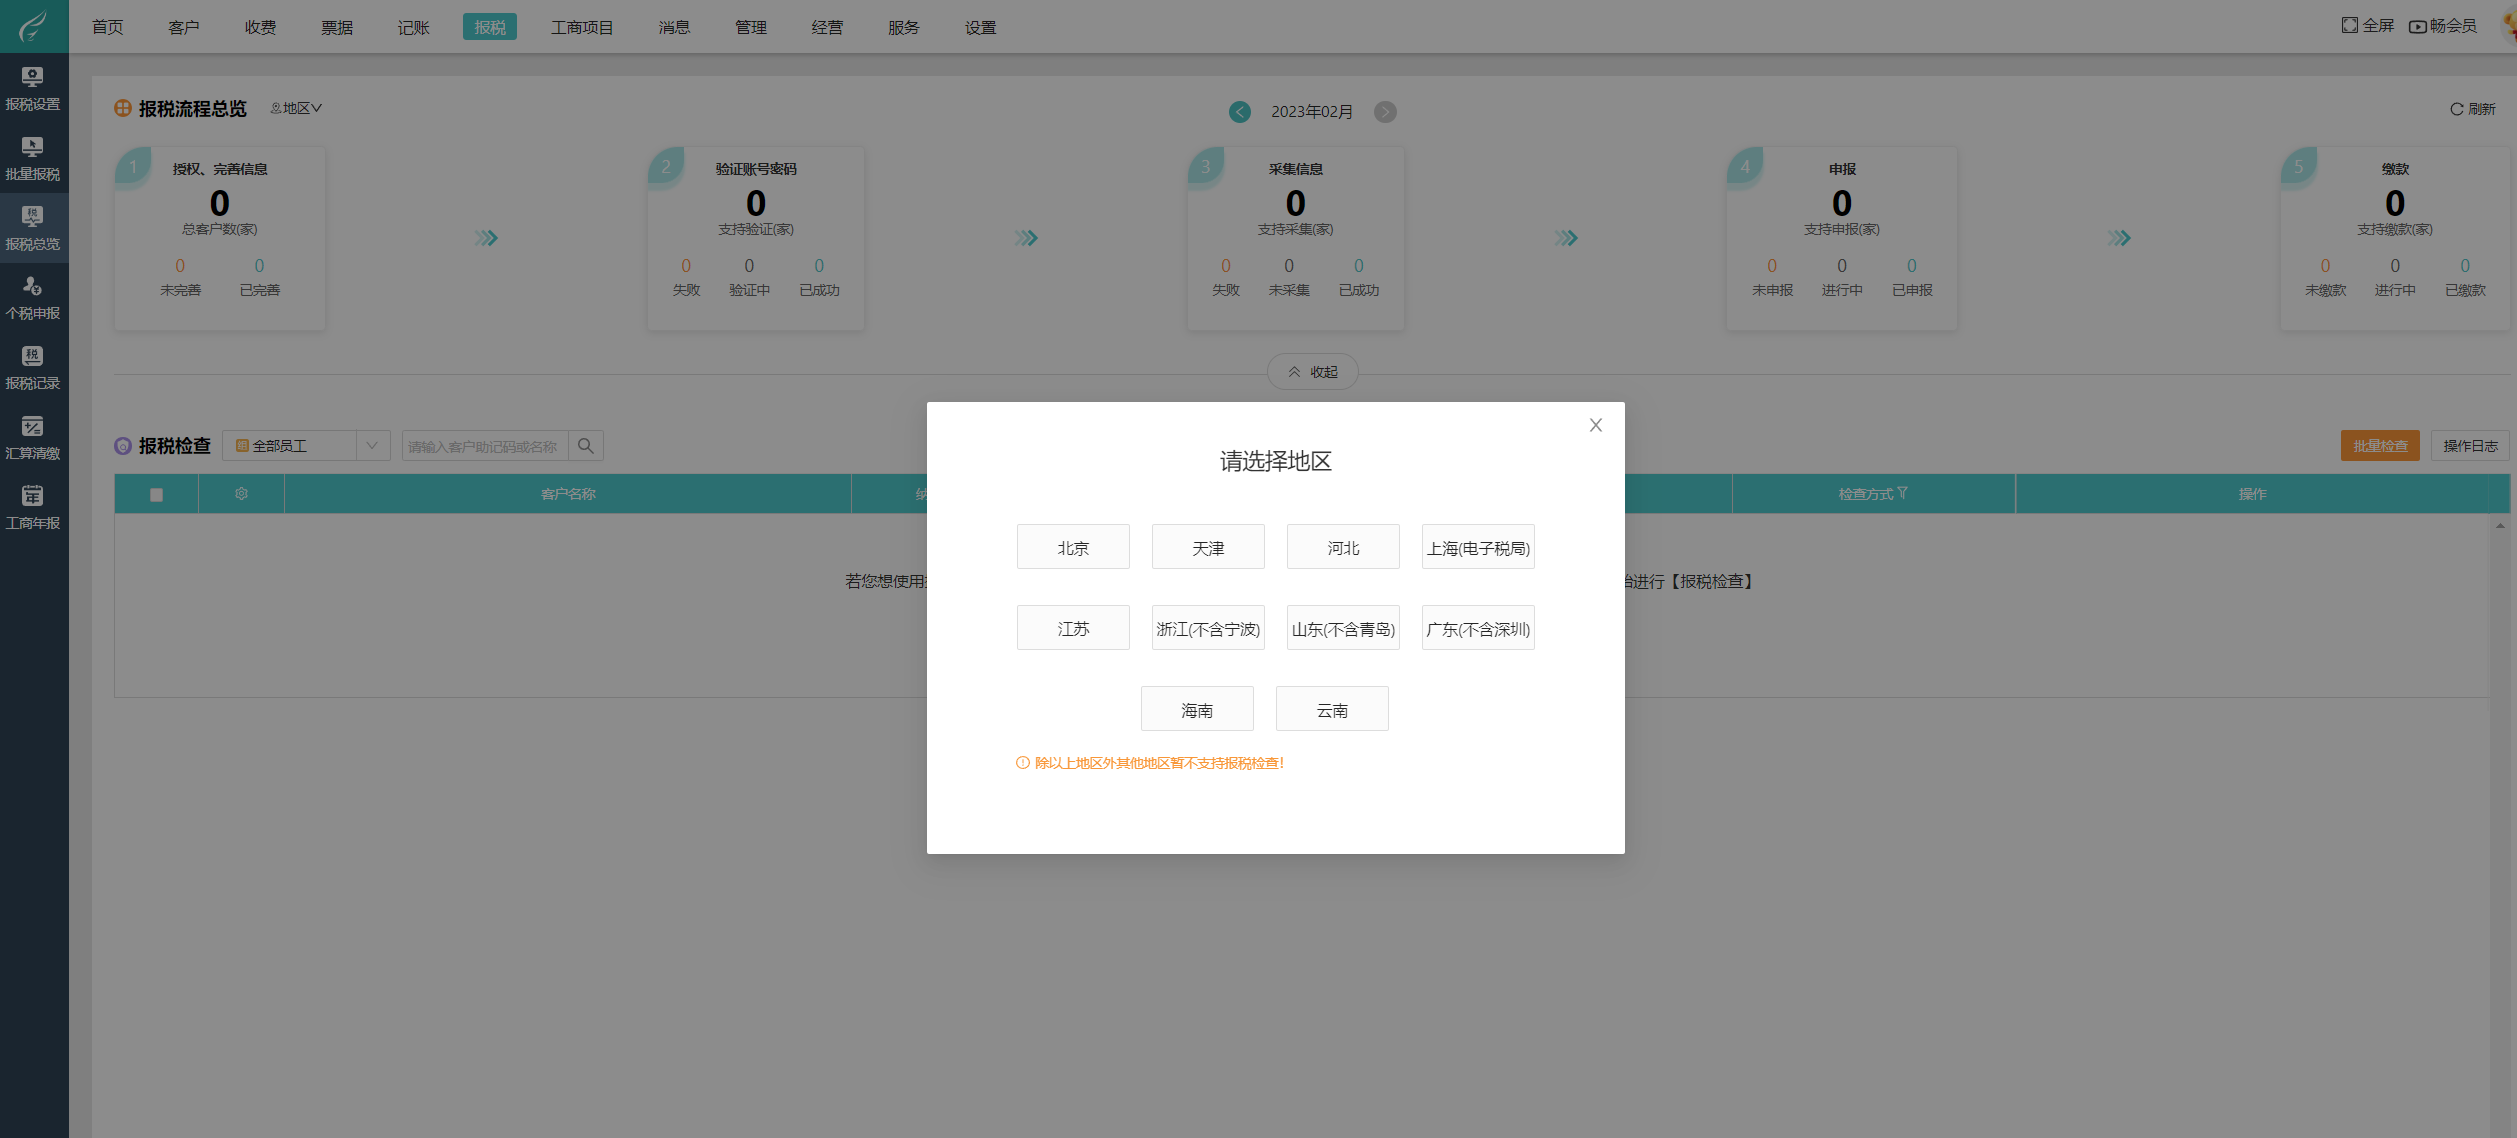
Task: Expand the 报税 navigation menu
Action: [x=491, y=27]
